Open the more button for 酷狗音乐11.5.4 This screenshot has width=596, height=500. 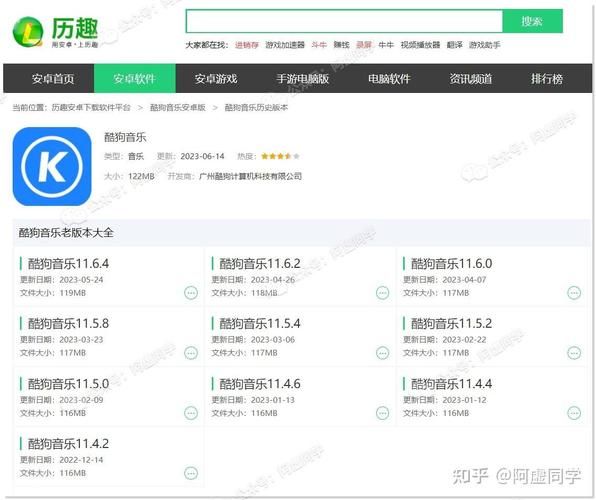[x=382, y=353]
